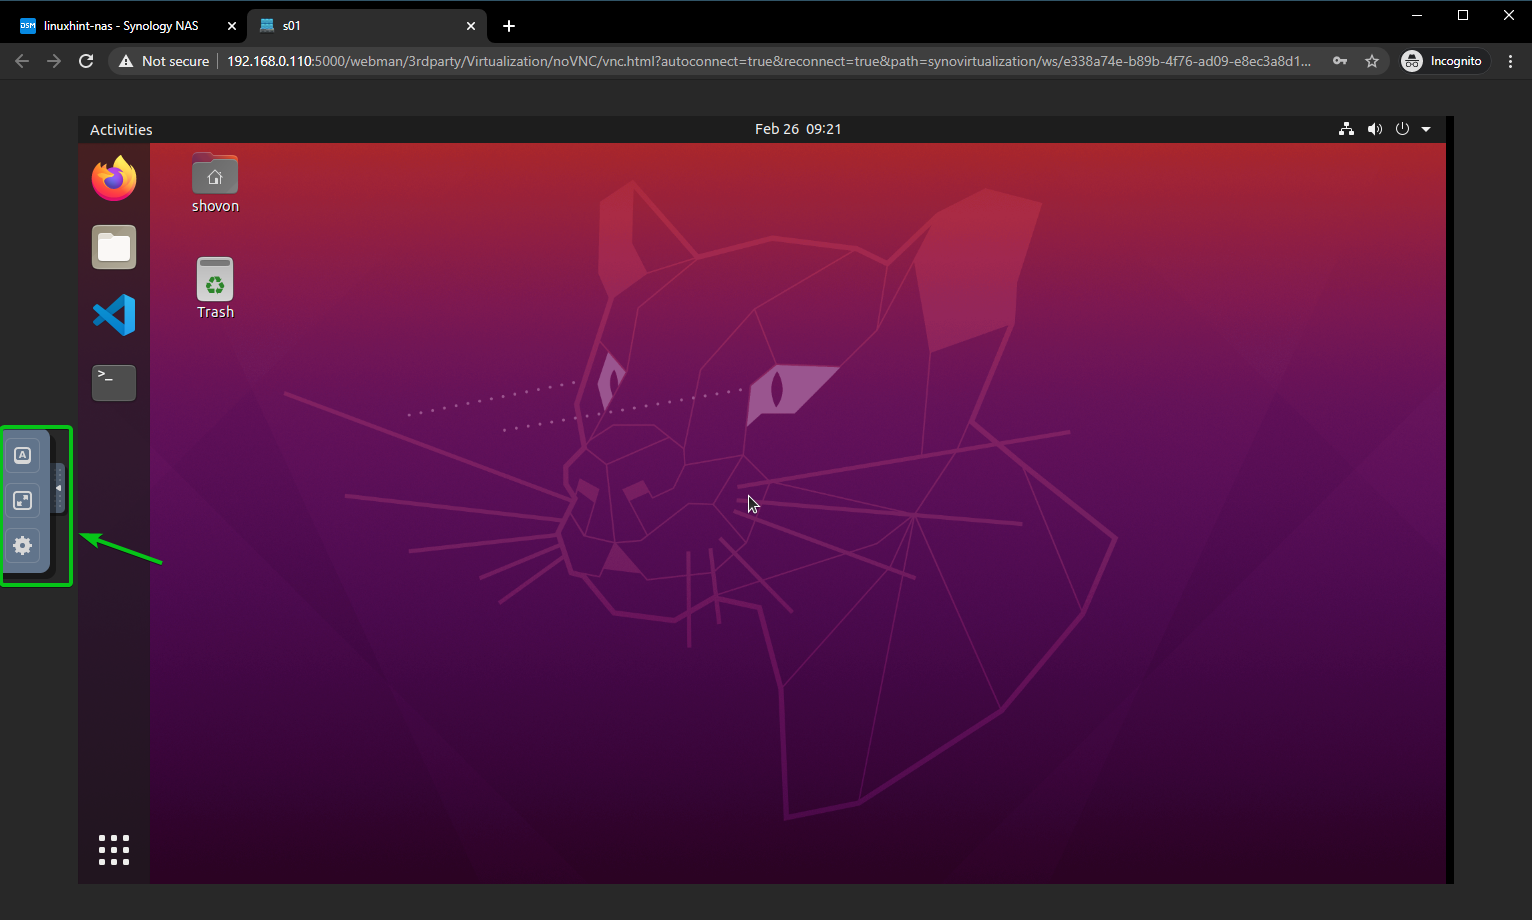The height and width of the screenshot is (920, 1532).
Task: Show Applications grid in Ubuntu dock
Action: (x=114, y=849)
